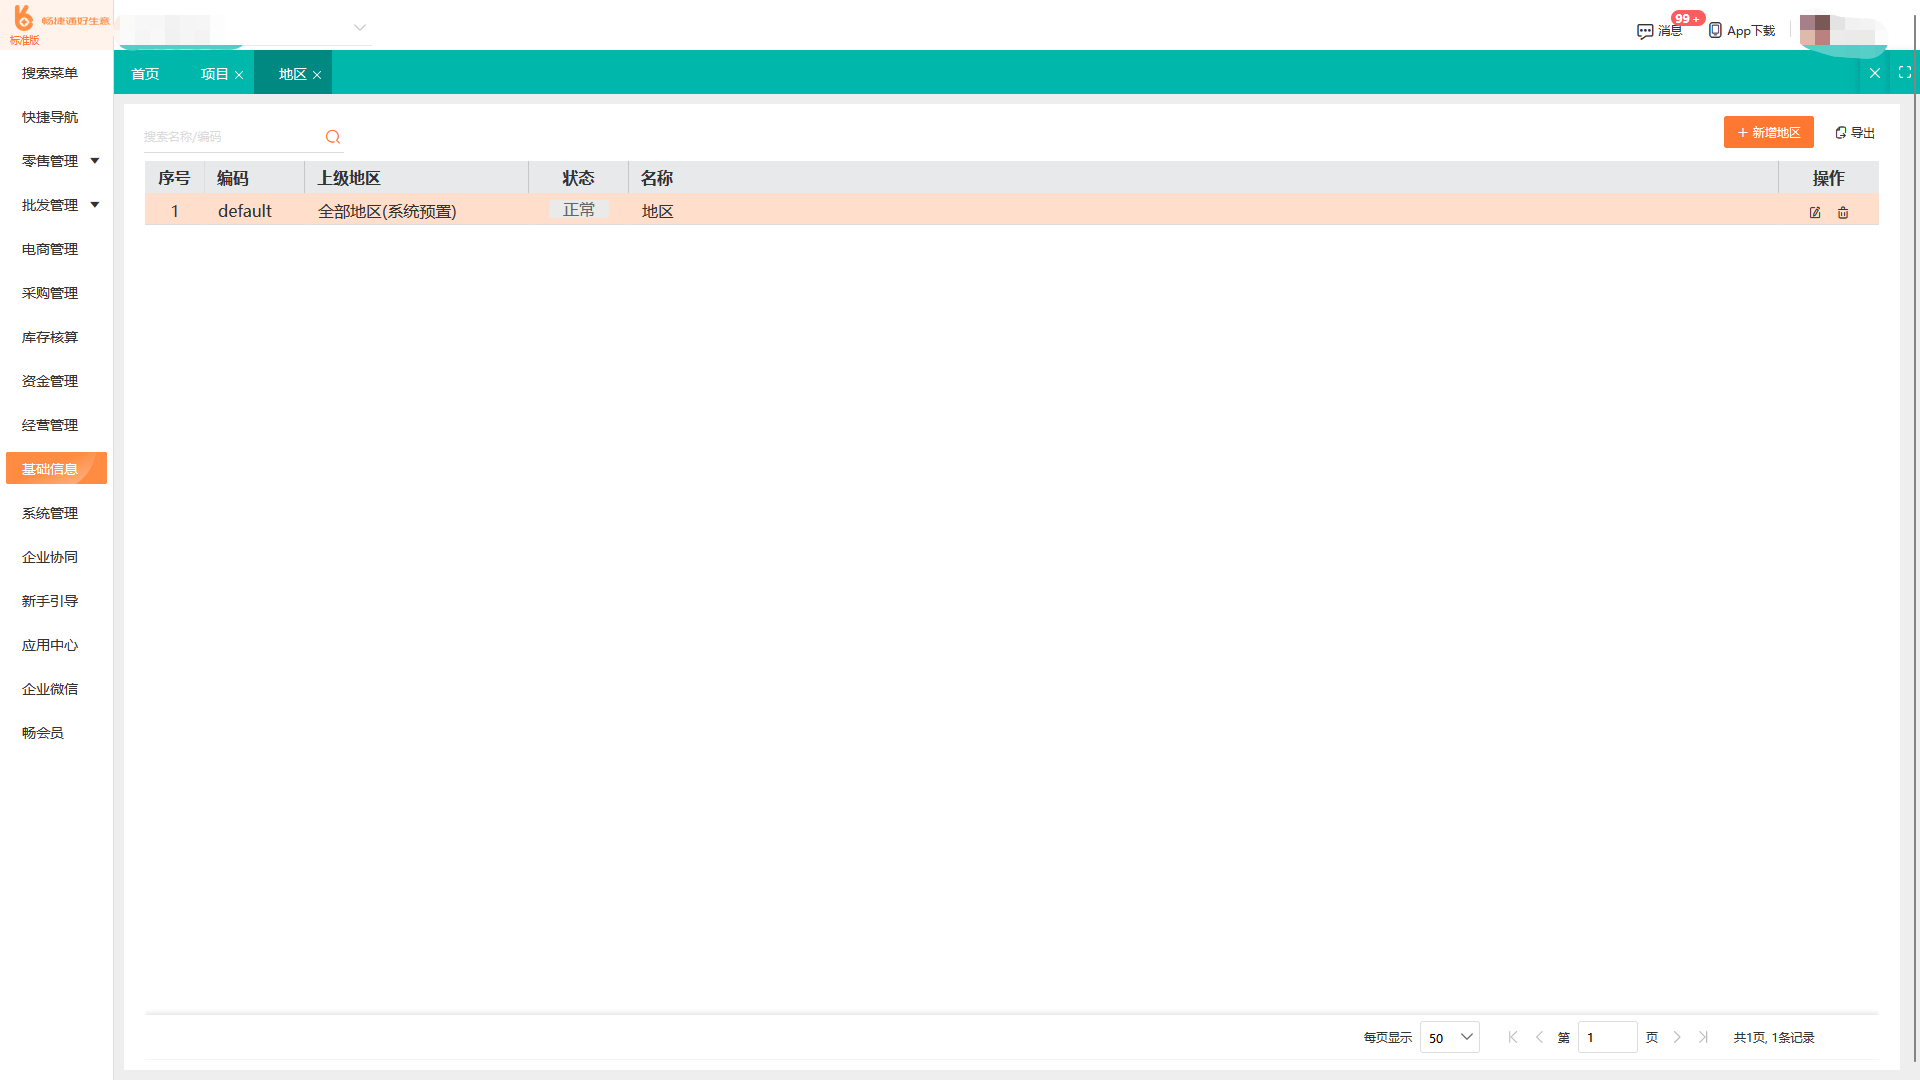Expand the 基础信息 sidebar section
Viewport: 1920px width, 1080px height.
(54, 468)
